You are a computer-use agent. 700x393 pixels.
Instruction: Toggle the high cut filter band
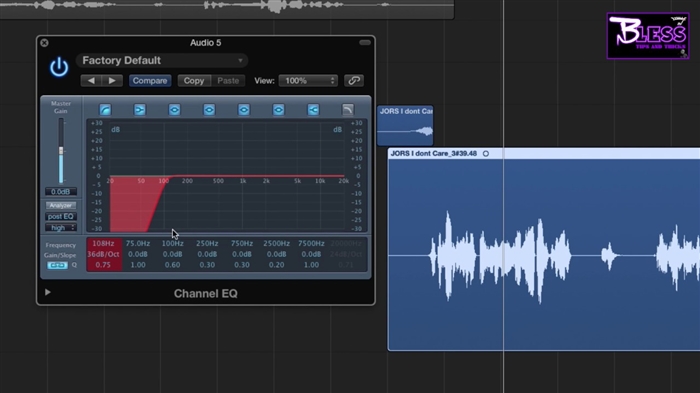pyautogui.click(x=348, y=110)
